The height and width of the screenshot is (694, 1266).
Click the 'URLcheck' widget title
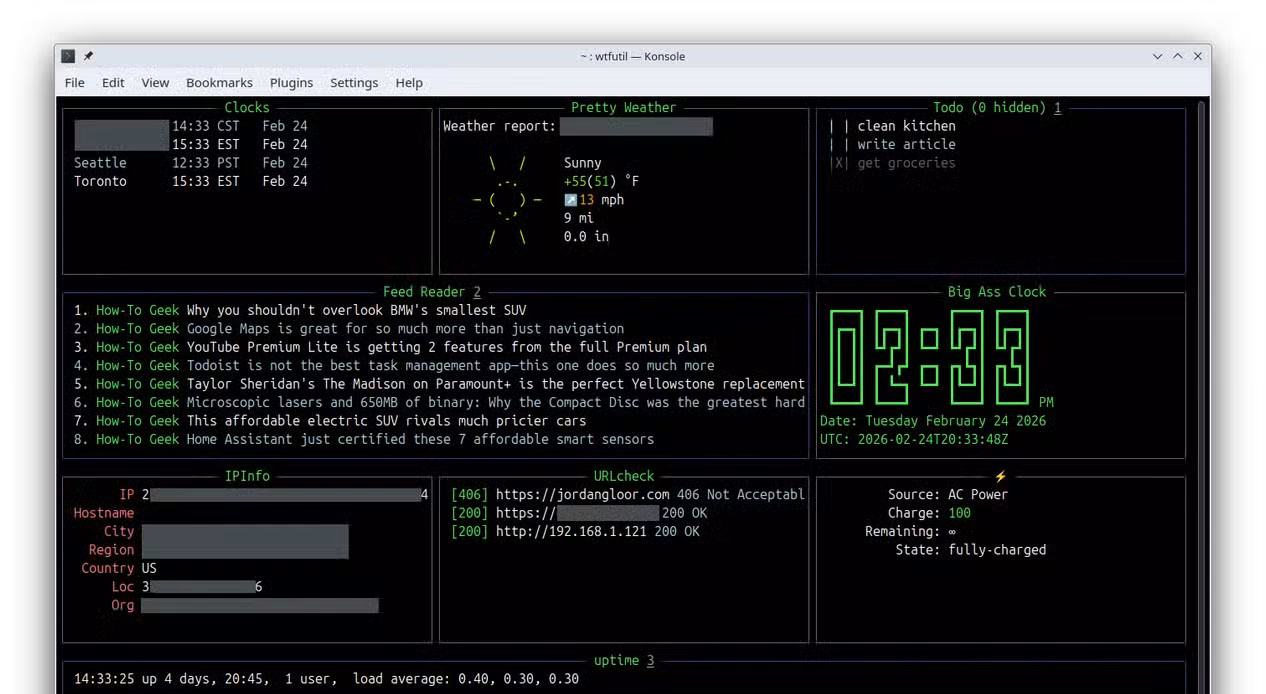623,476
